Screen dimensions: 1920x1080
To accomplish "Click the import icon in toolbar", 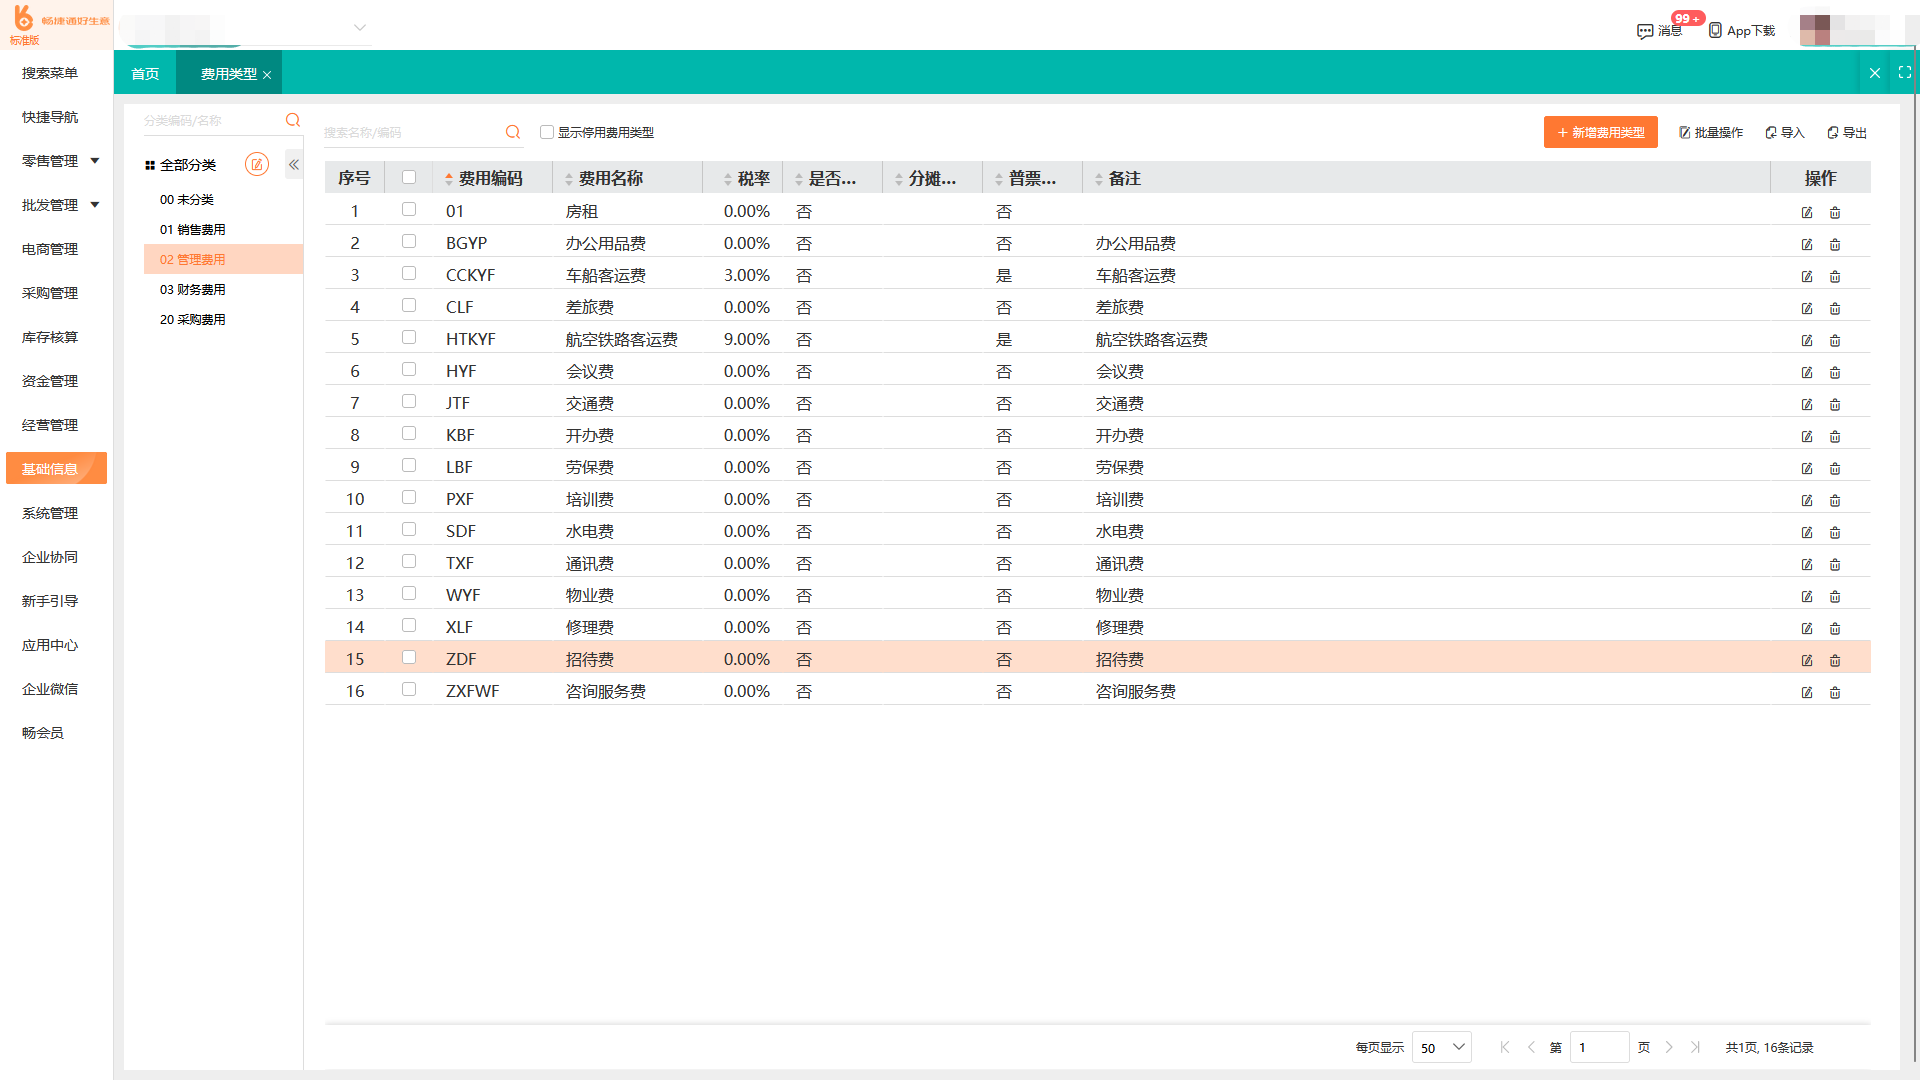I will tap(1787, 131).
